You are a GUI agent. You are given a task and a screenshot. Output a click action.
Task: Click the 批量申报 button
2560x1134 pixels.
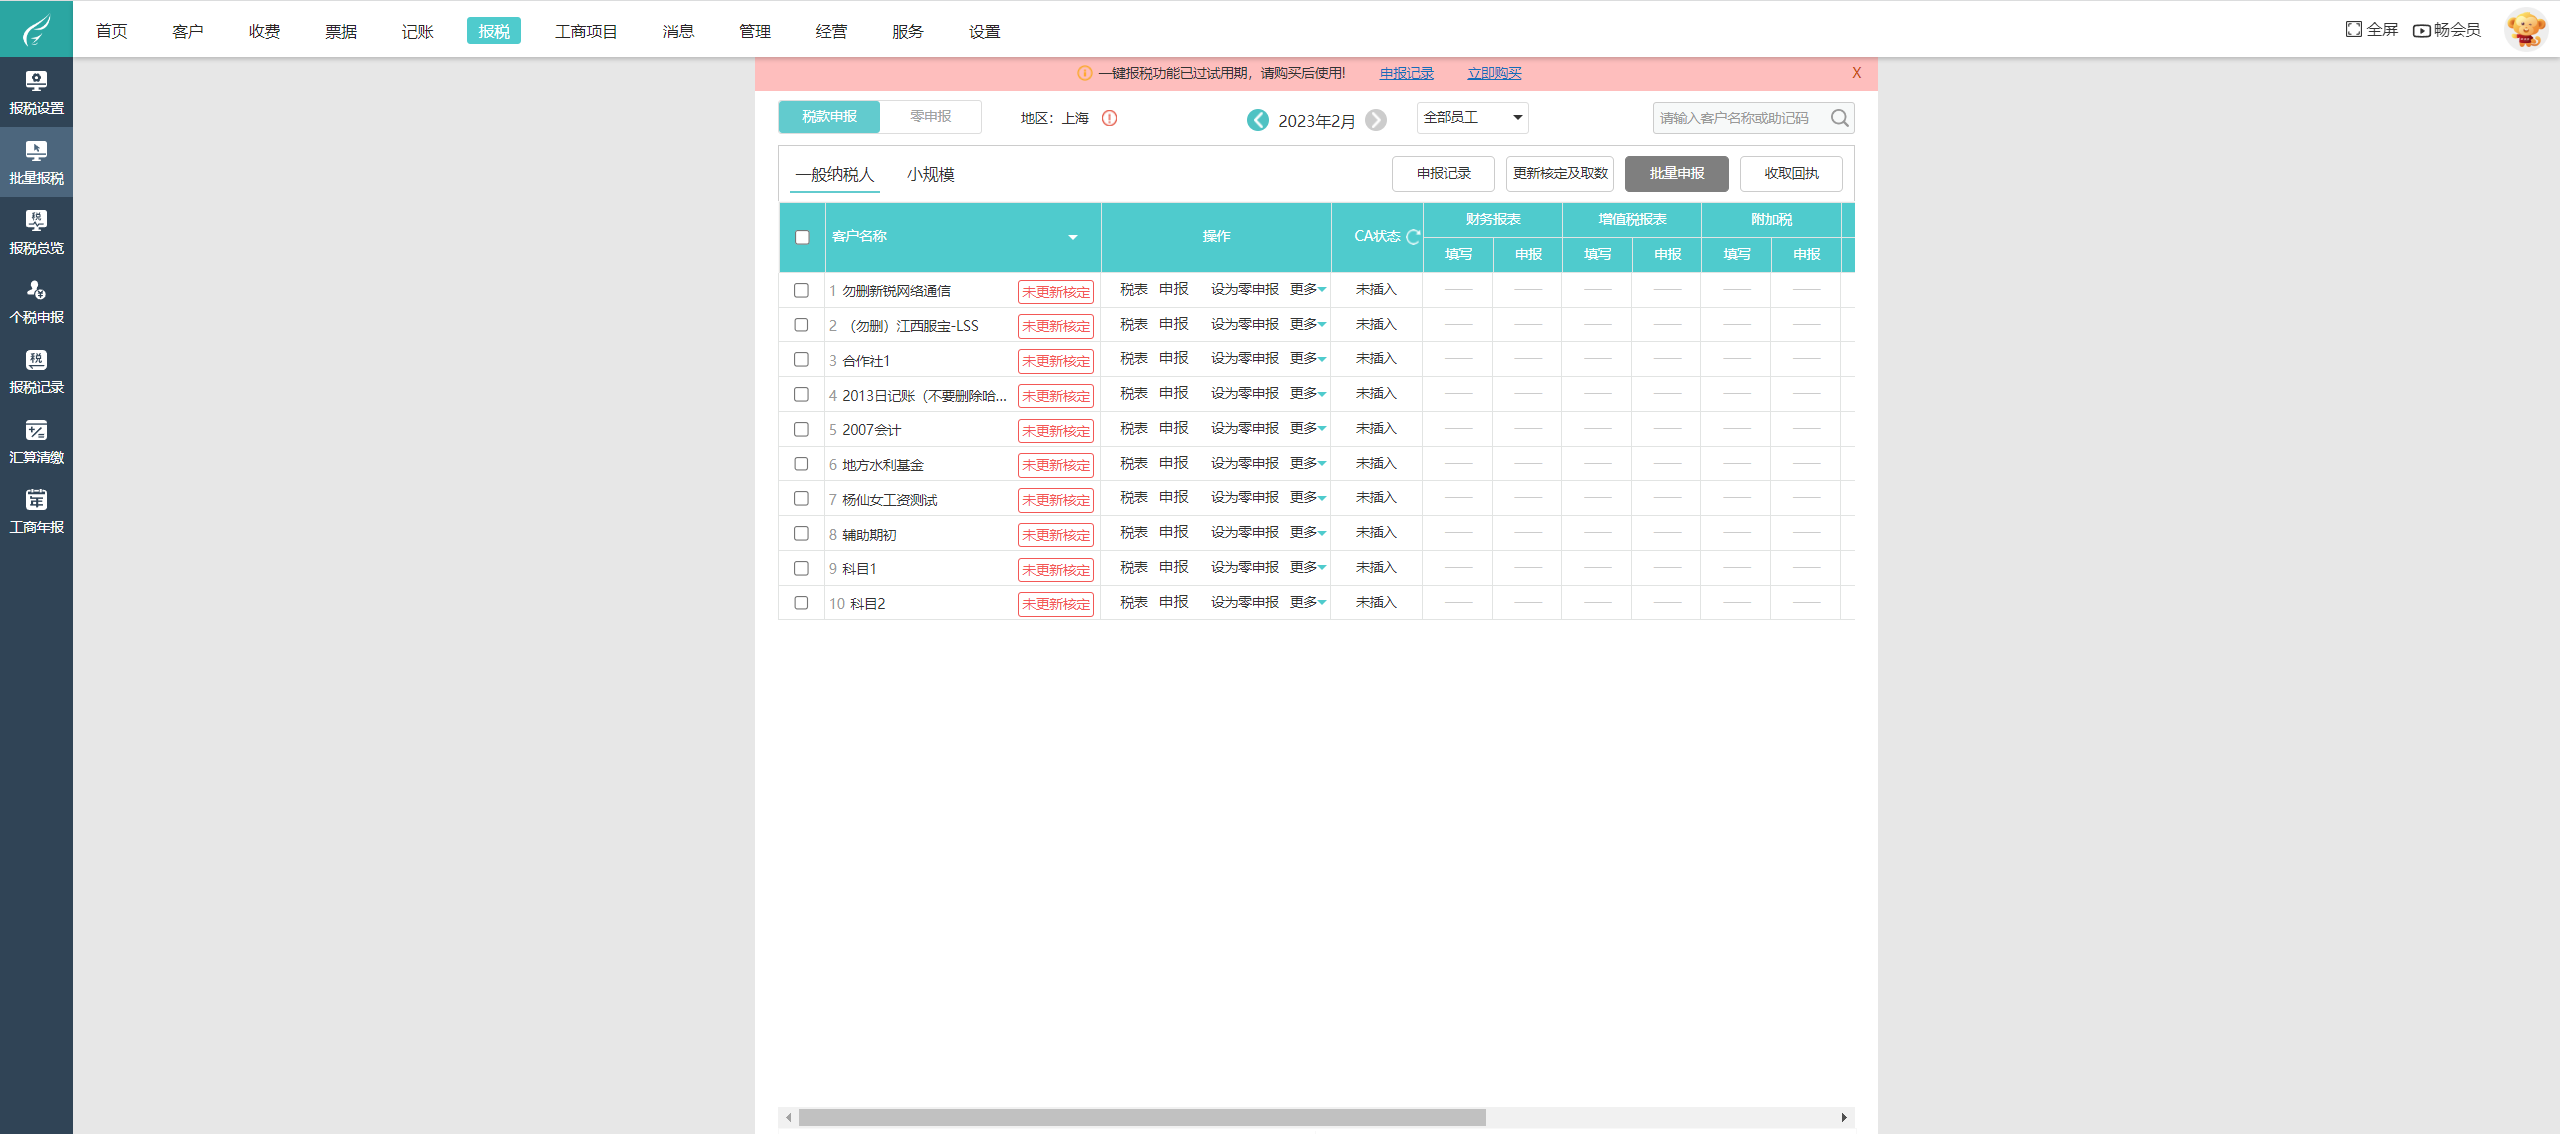tap(1678, 175)
